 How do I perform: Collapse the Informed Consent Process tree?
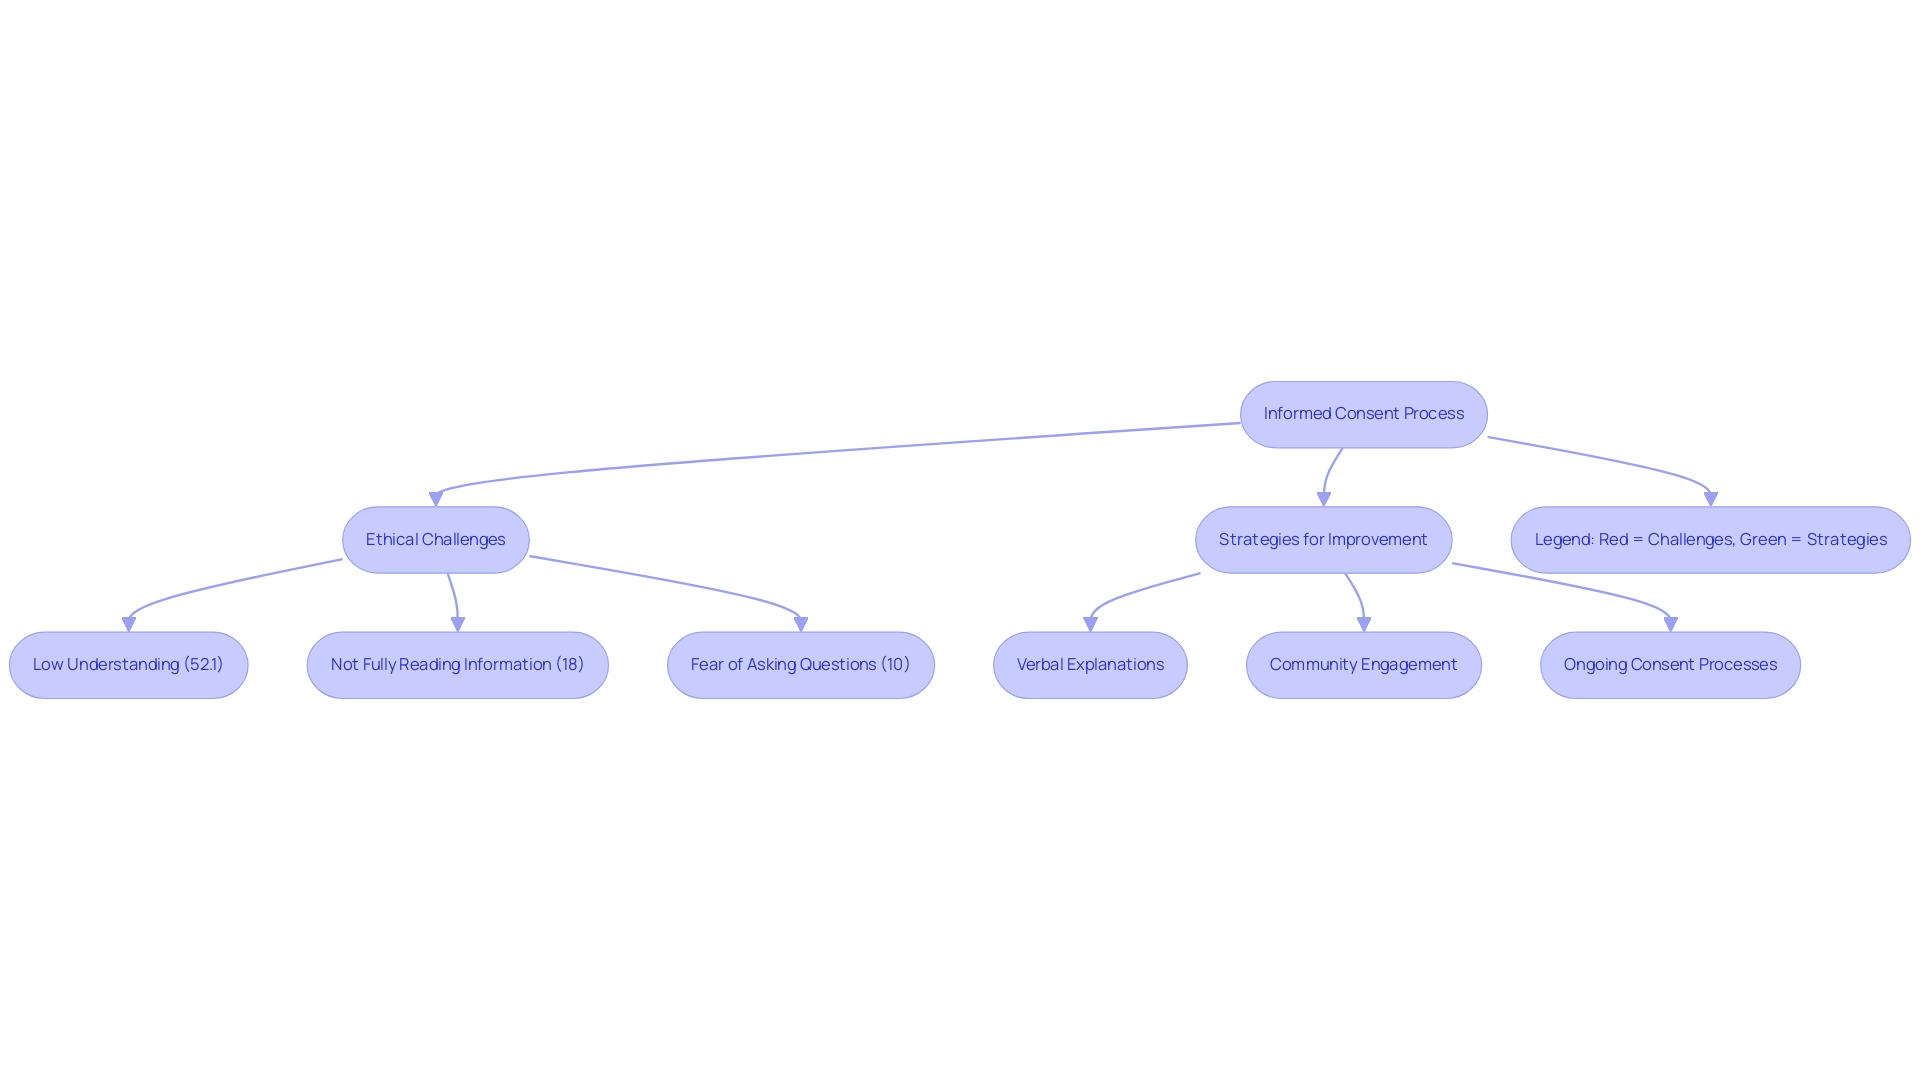pyautogui.click(x=1365, y=413)
